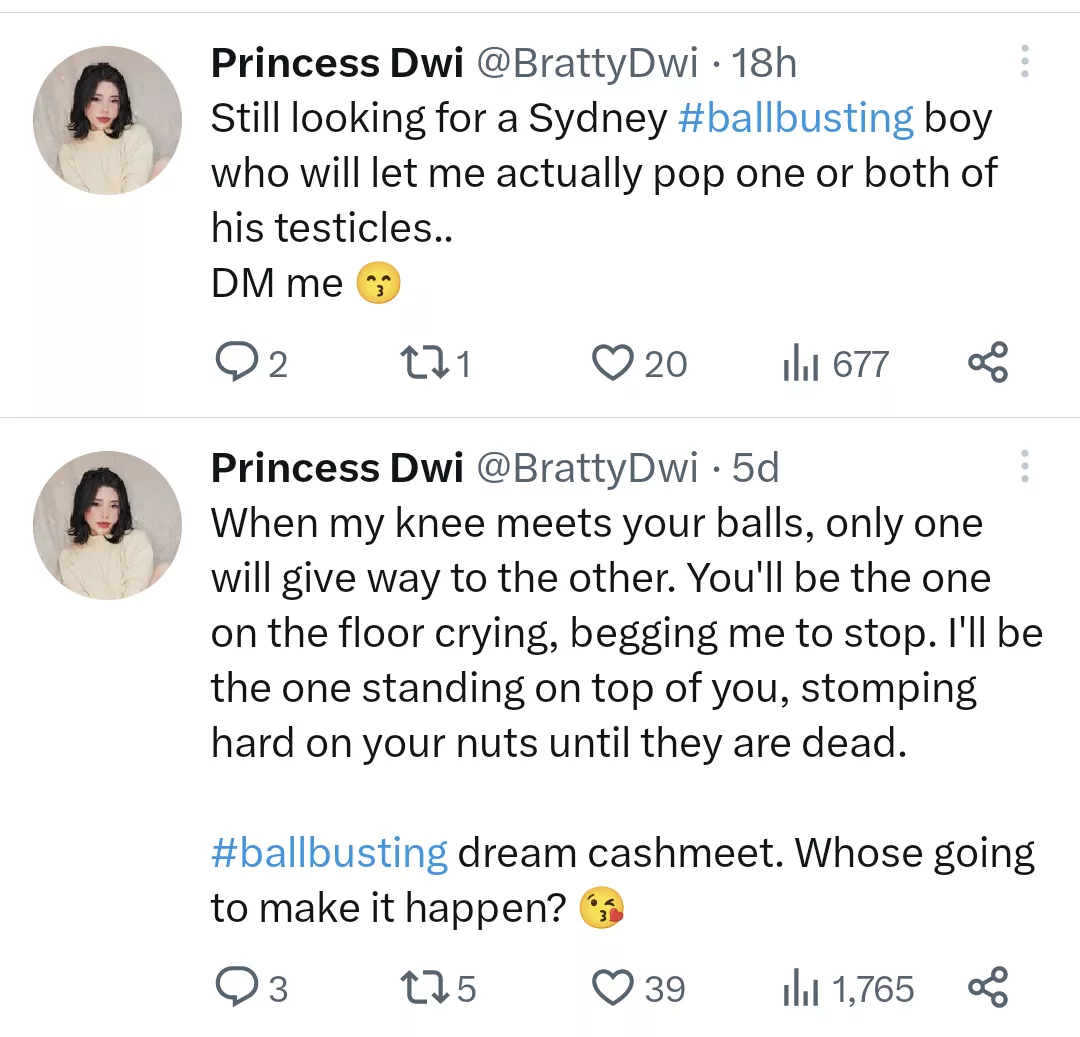Open the 18h timestamp link

[x=765, y=64]
